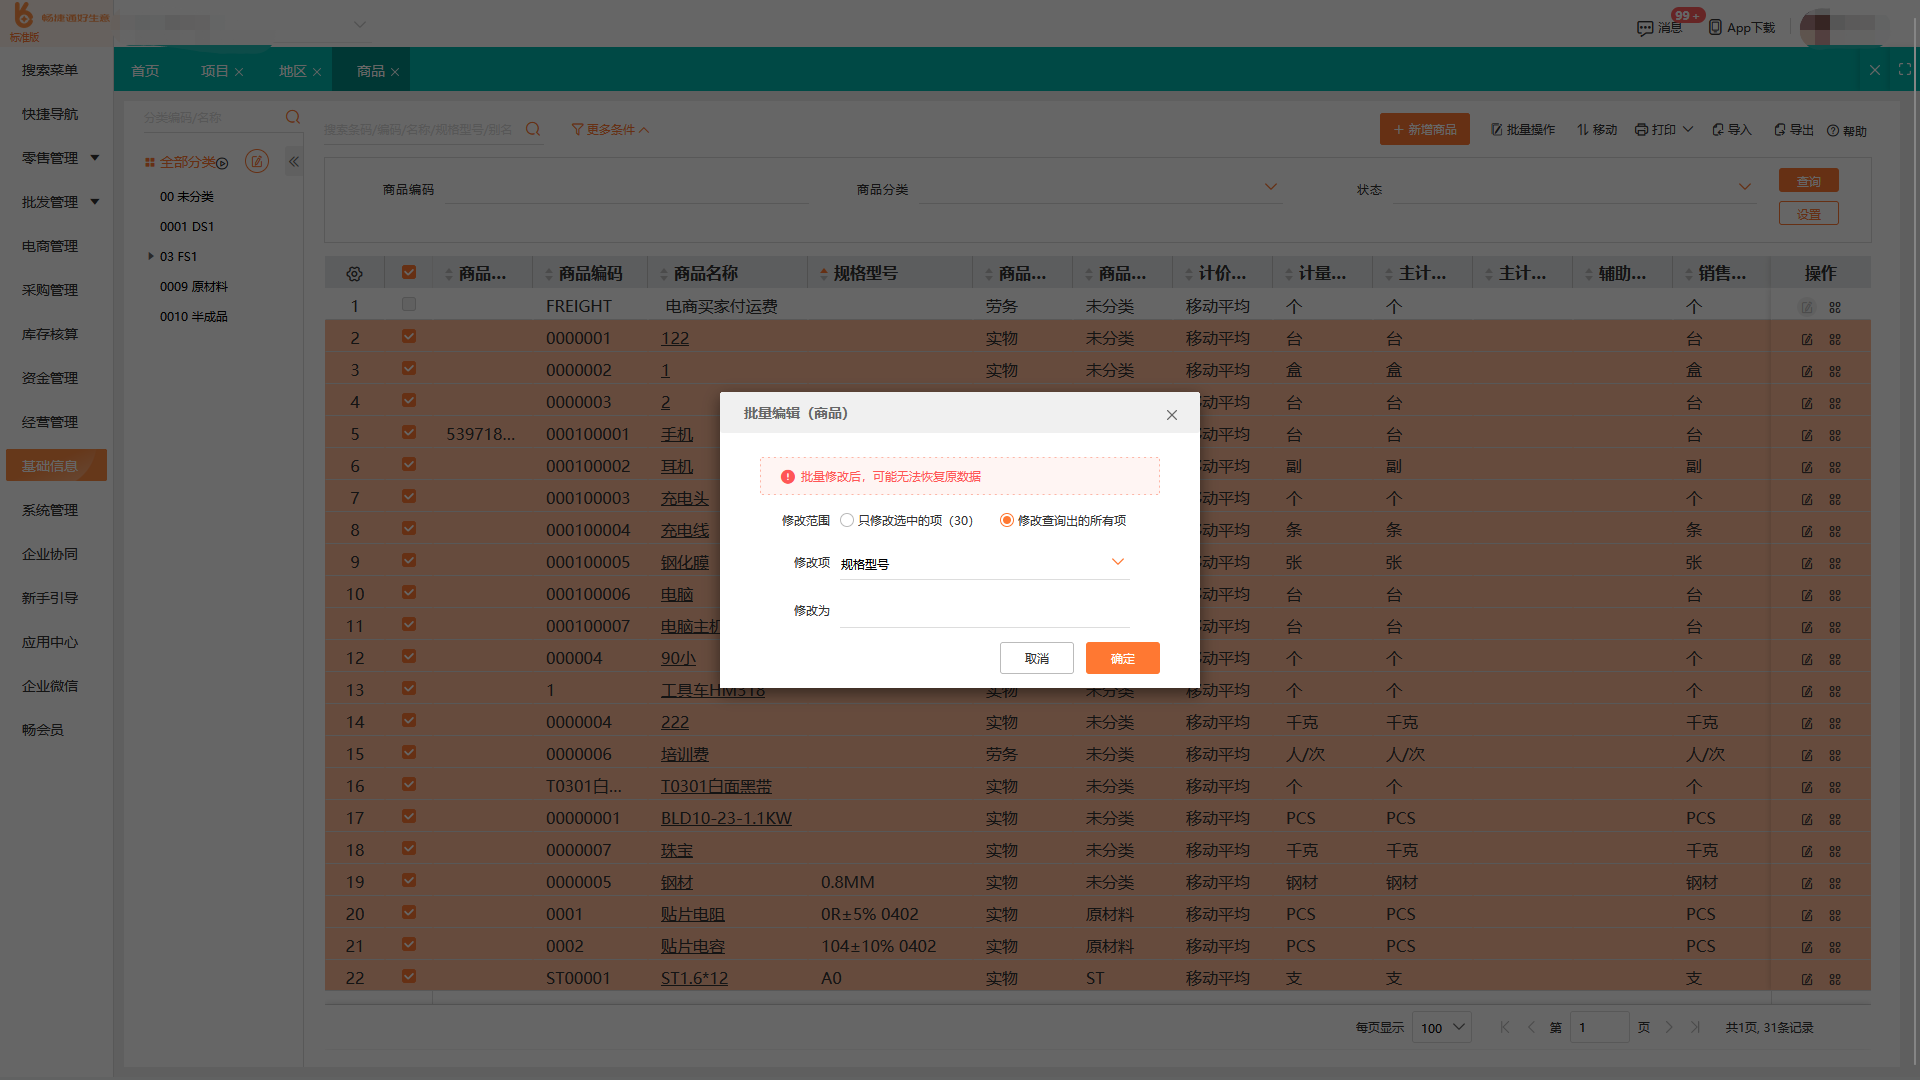The image size is (1920, 1080).
Task: Click the 新增商品 button
Action: [1423, 128]
